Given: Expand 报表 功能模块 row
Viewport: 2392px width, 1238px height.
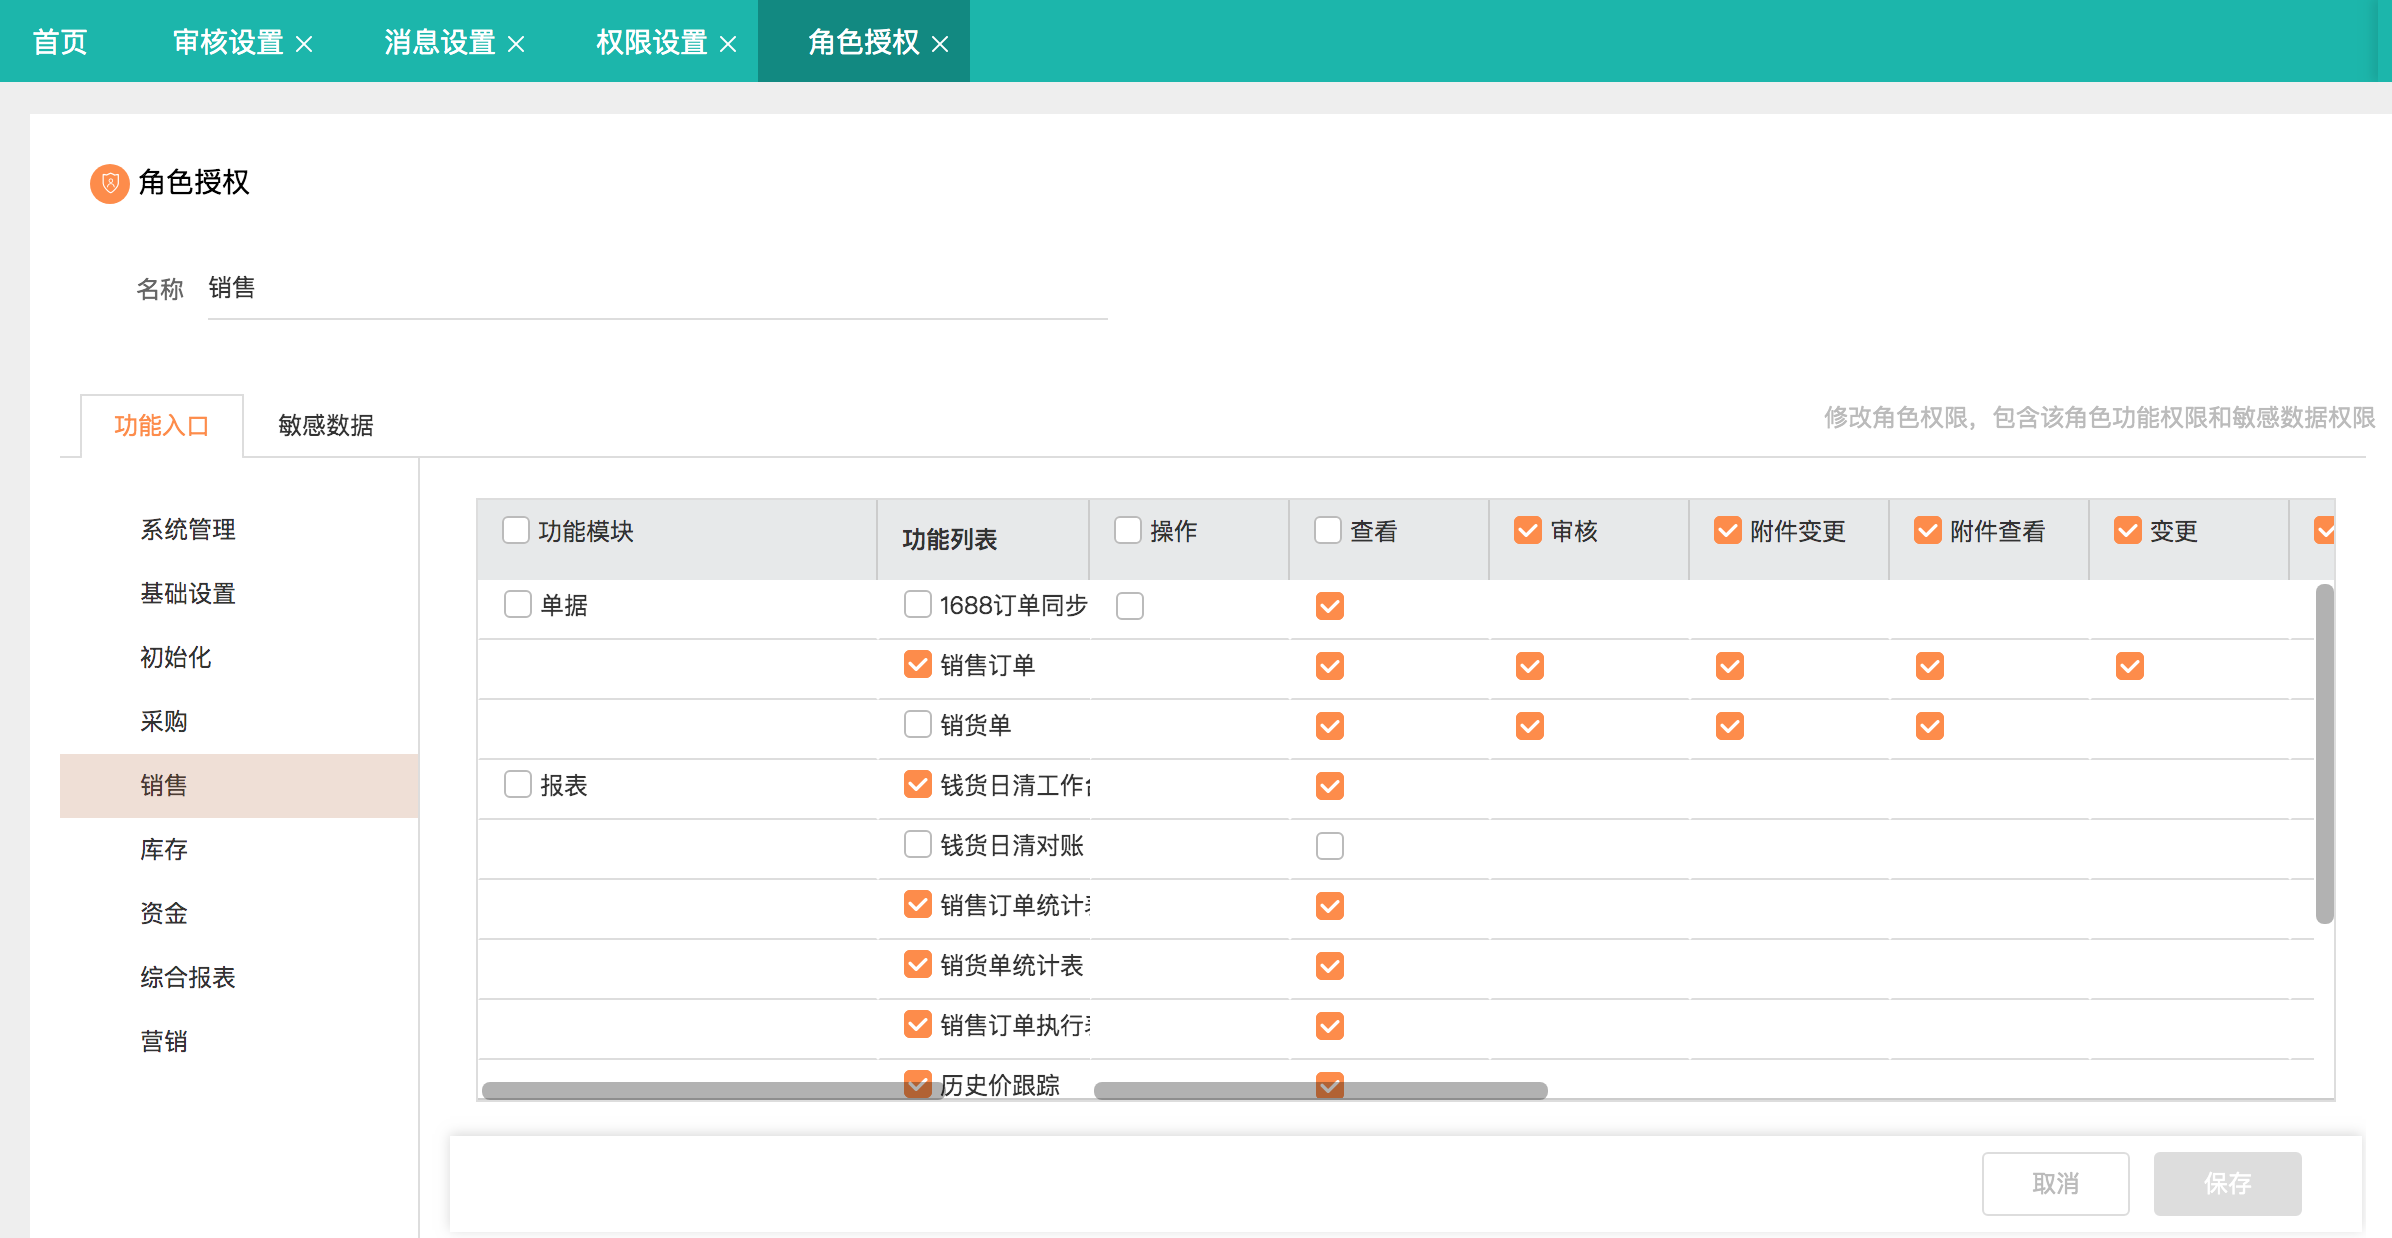Looking at the screenshot, I should pyautogui.click(x=564, y=785).
